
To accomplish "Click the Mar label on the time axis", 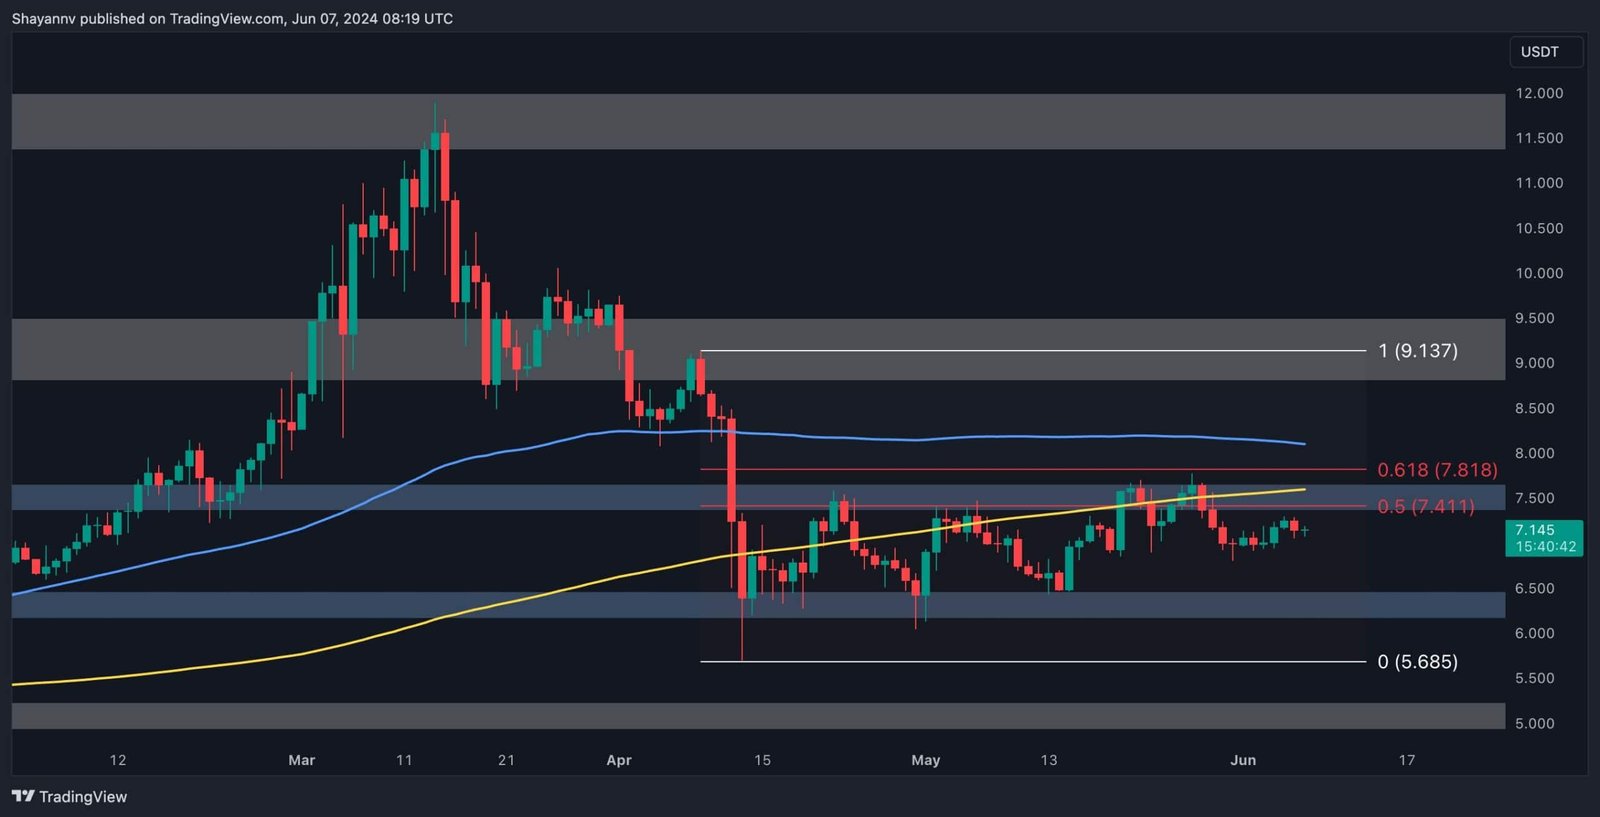I will [x=301, y=760].
